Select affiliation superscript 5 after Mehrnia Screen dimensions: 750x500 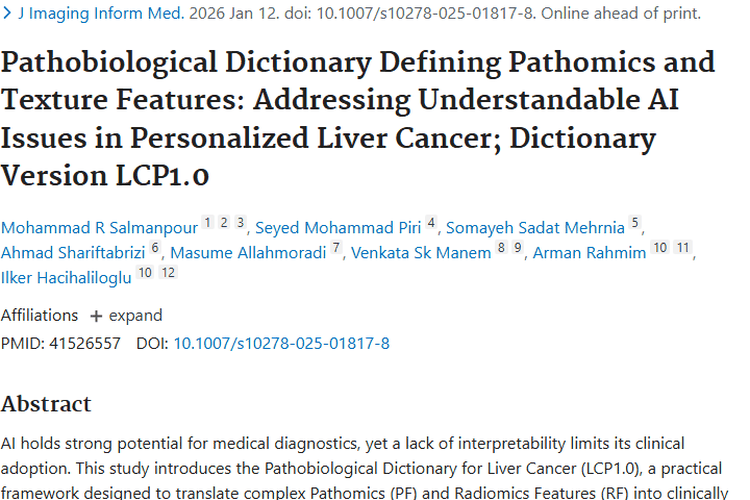click(x=635, y=222)
